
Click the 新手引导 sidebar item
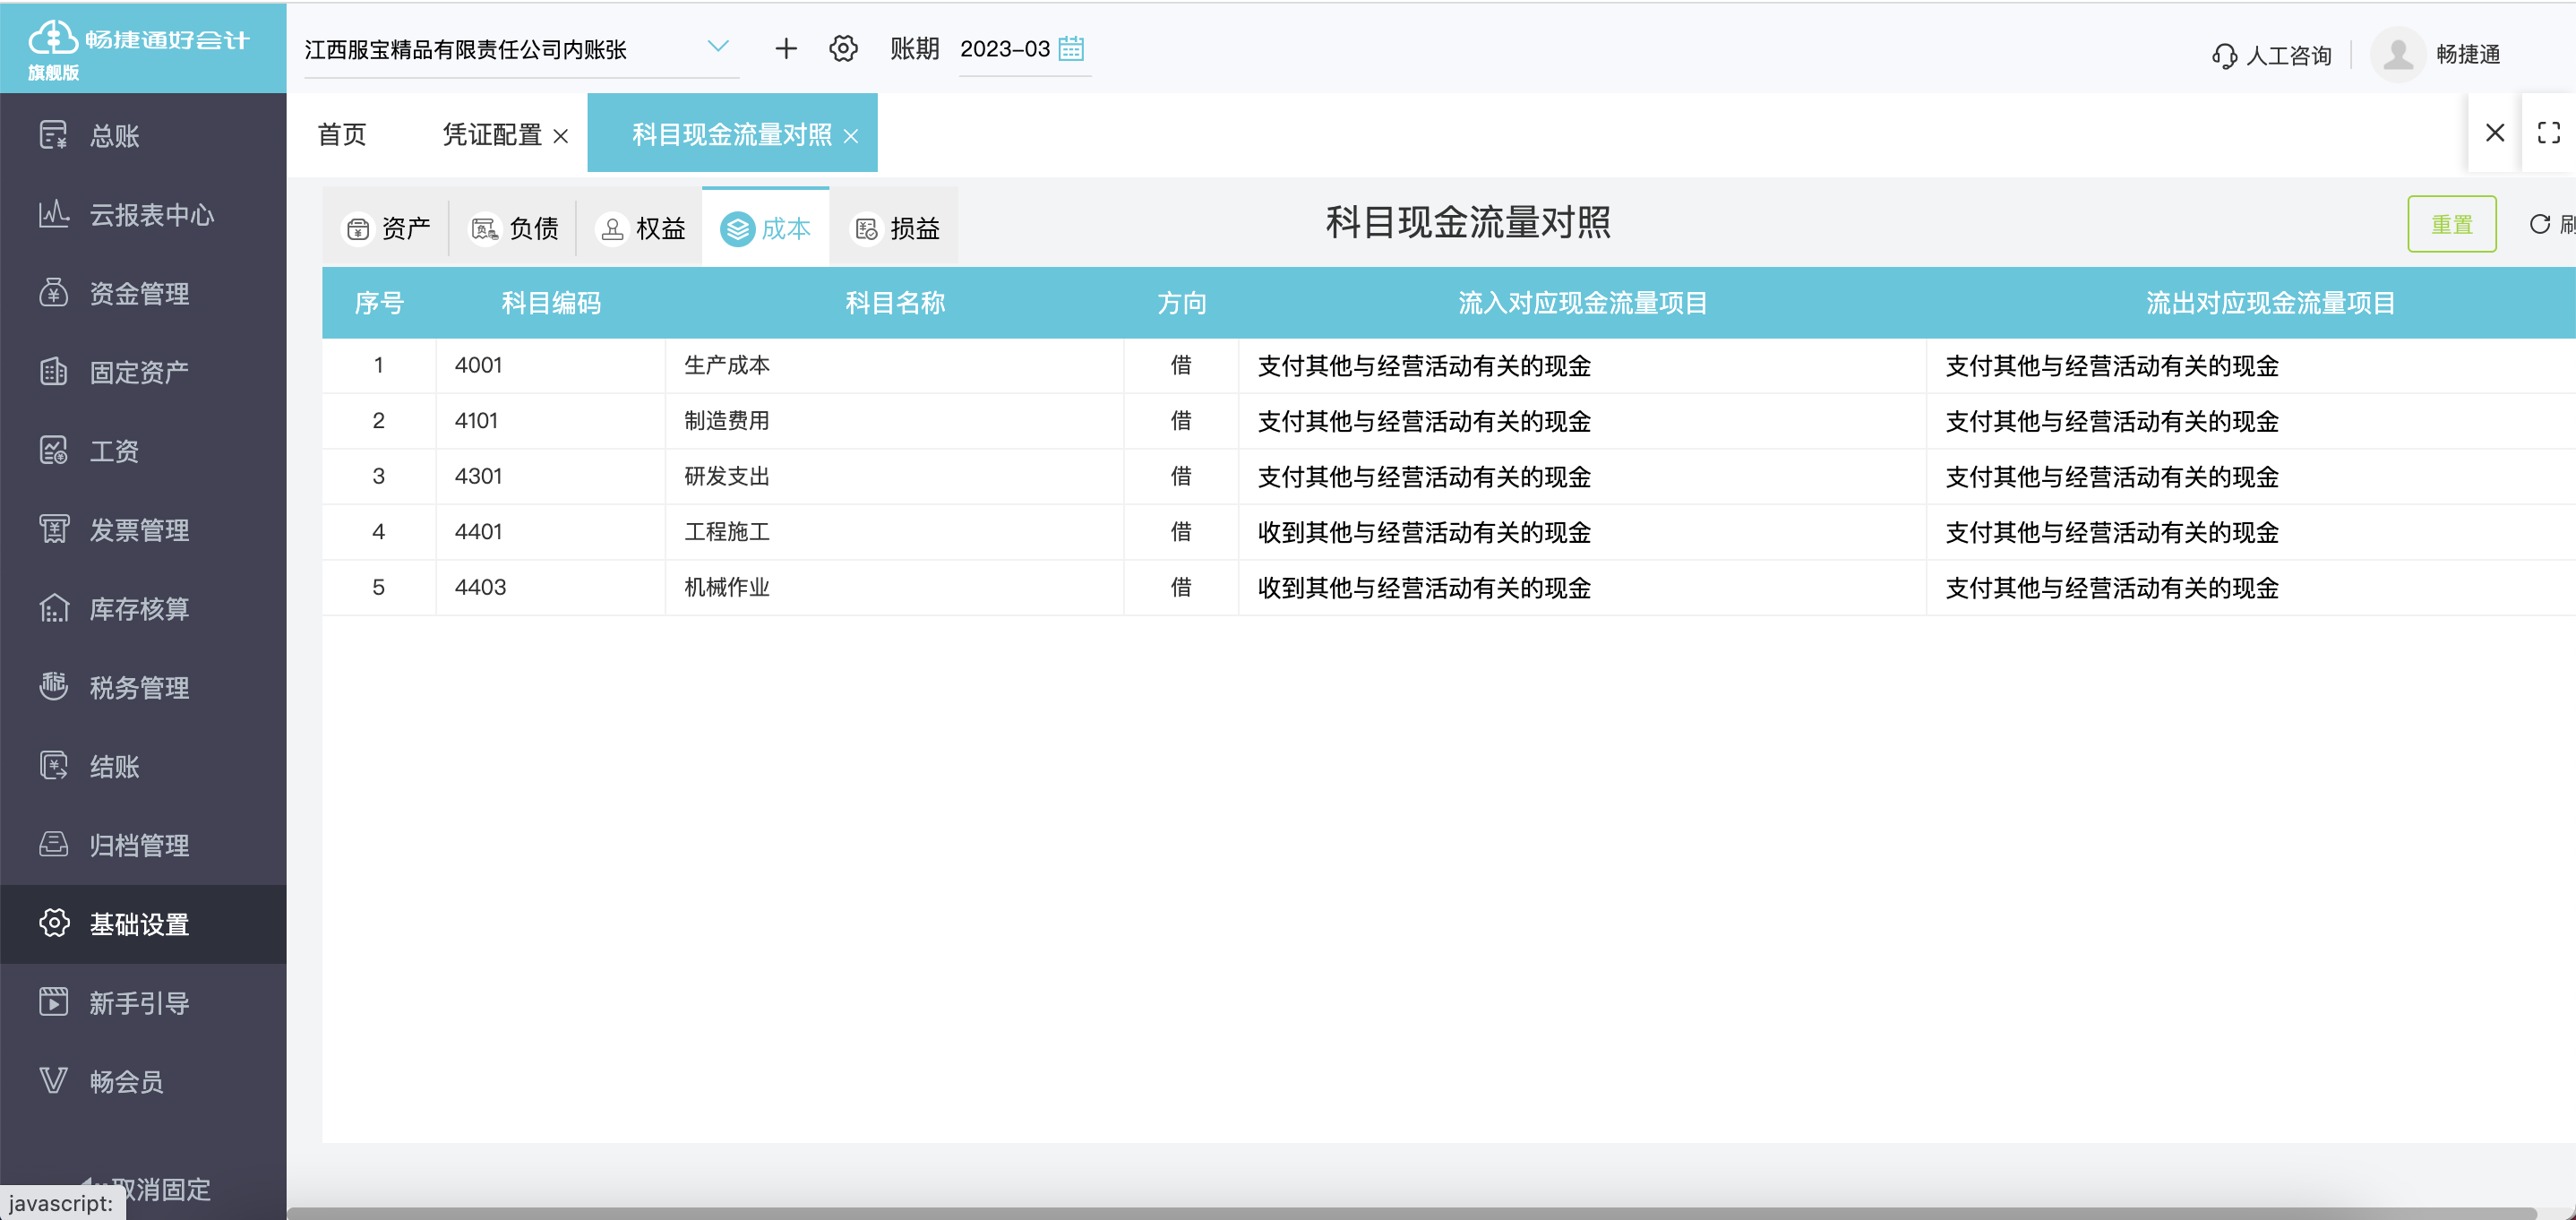click(143, 1001)
